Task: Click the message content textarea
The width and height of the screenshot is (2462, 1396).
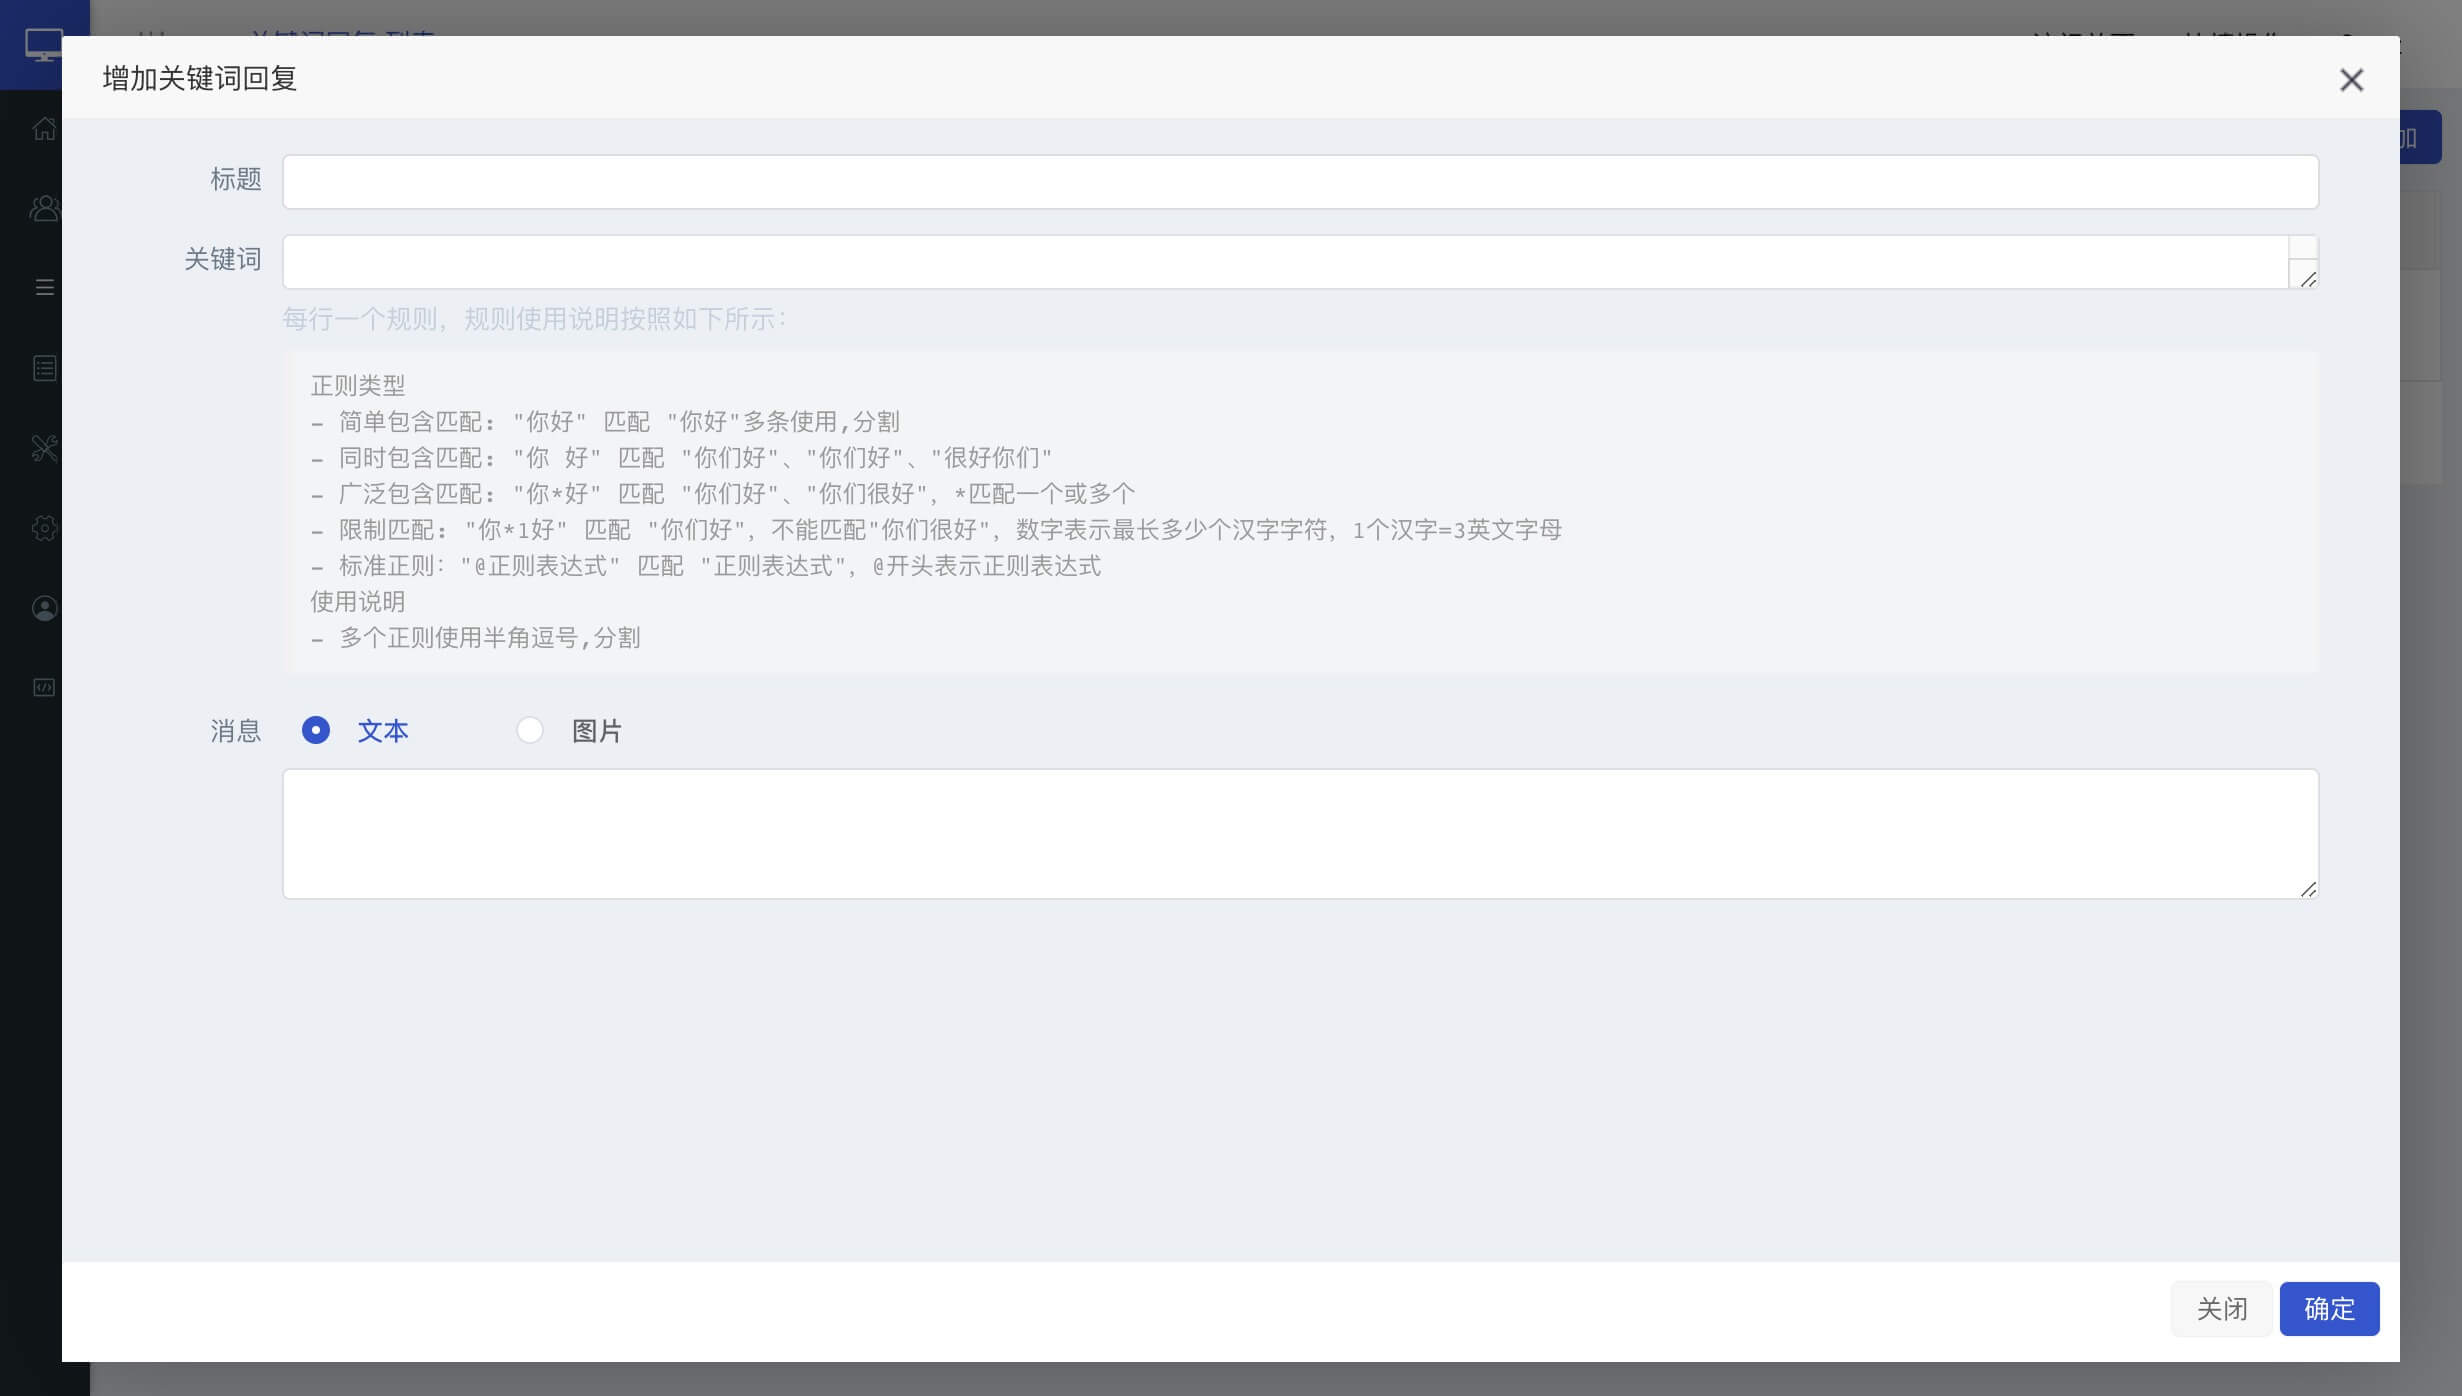Action: 1300,833
